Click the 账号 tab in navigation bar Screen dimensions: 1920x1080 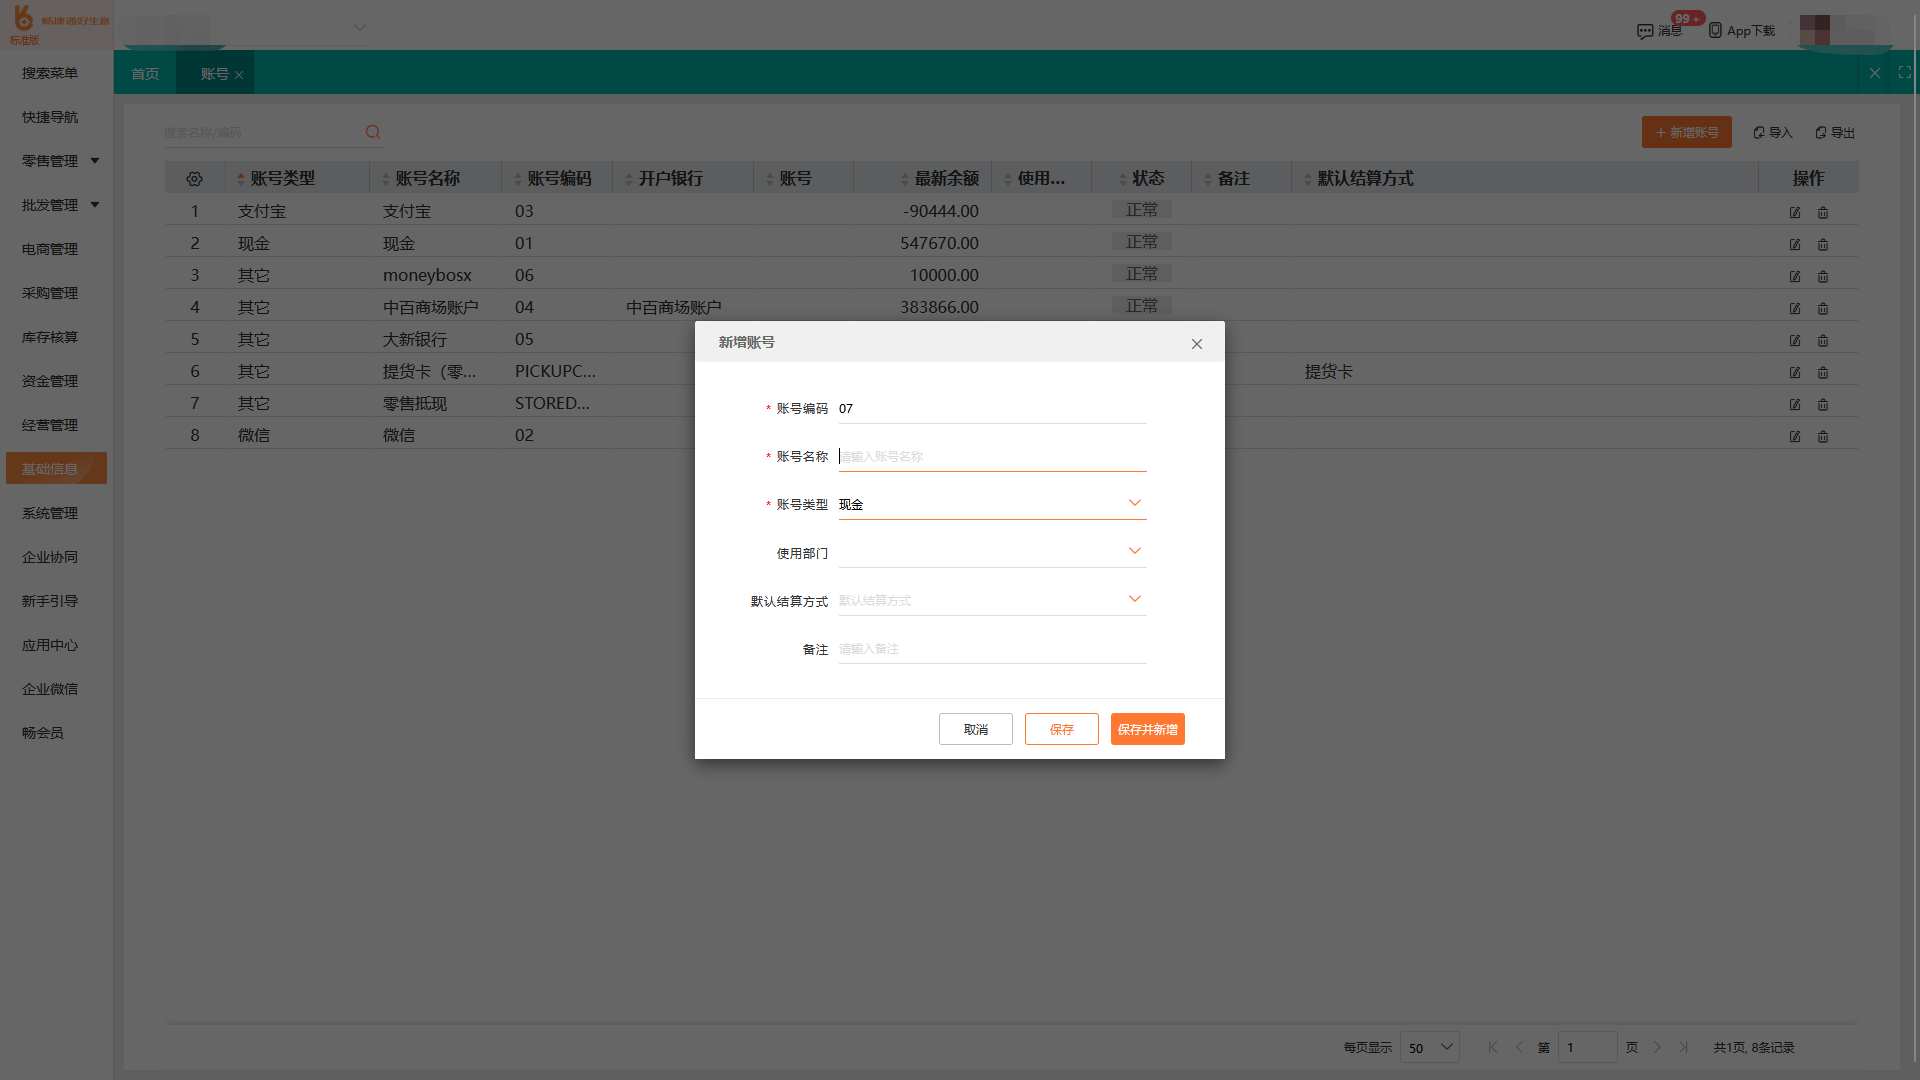(214, 74)
